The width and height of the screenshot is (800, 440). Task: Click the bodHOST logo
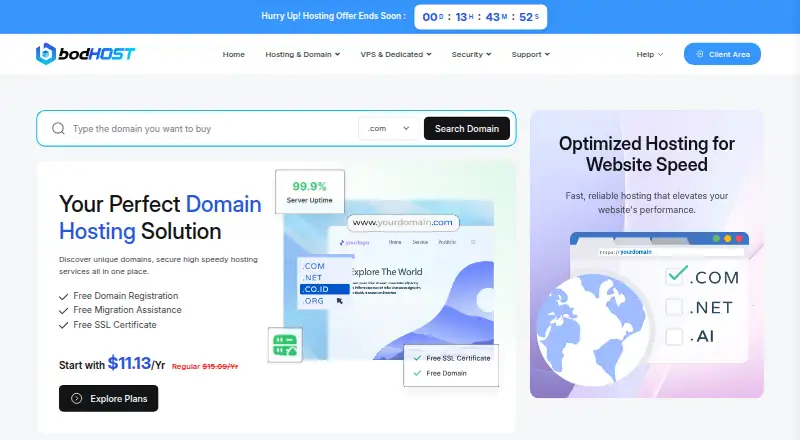(x=85, y=54)
